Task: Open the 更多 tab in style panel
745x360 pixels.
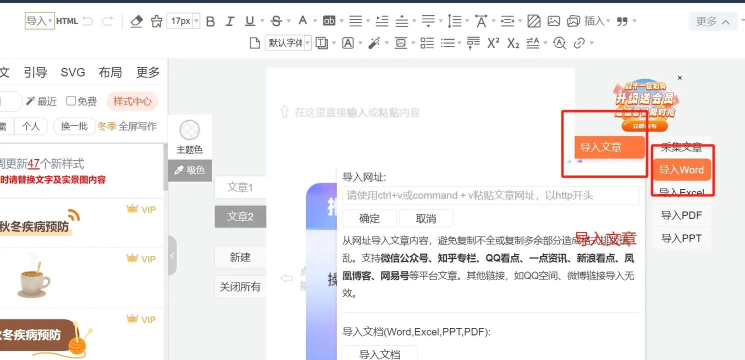Action: pyautogui.click(x=148, y=73)
